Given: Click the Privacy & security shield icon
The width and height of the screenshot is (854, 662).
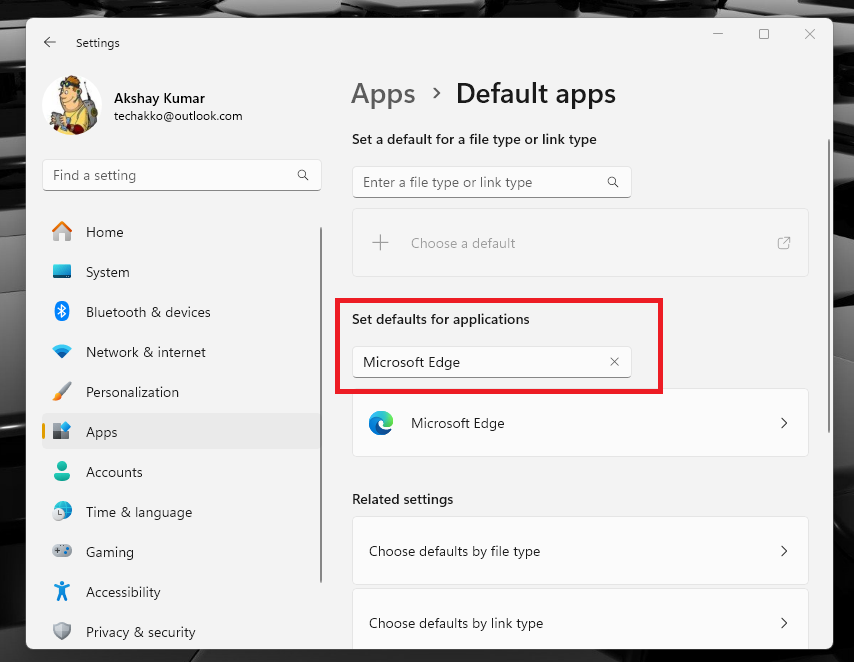Looking at the screenshot, I should [62, 631].
